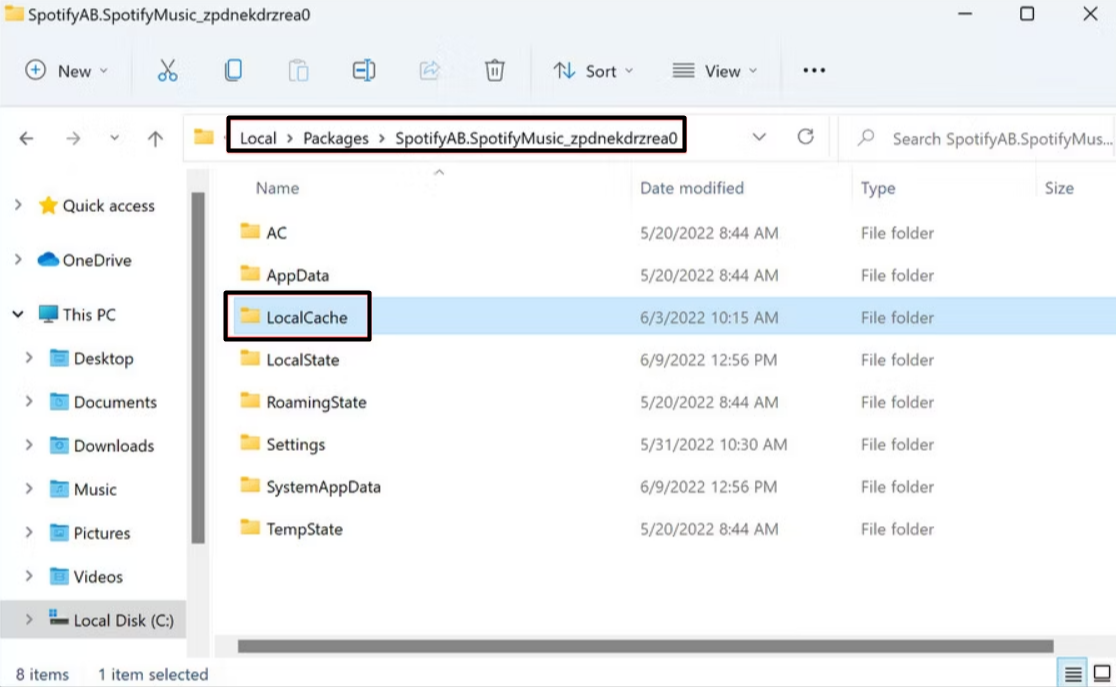This screenshot has height=687, width=1116.
Task: Paste from clipboard via toolbar icon
Action: pos(298,70)
